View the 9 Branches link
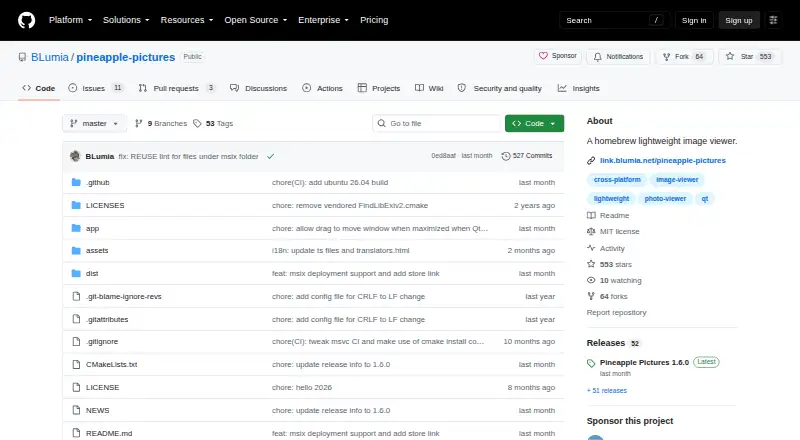The width and height of the screenshot is (800, 440). 161,124
